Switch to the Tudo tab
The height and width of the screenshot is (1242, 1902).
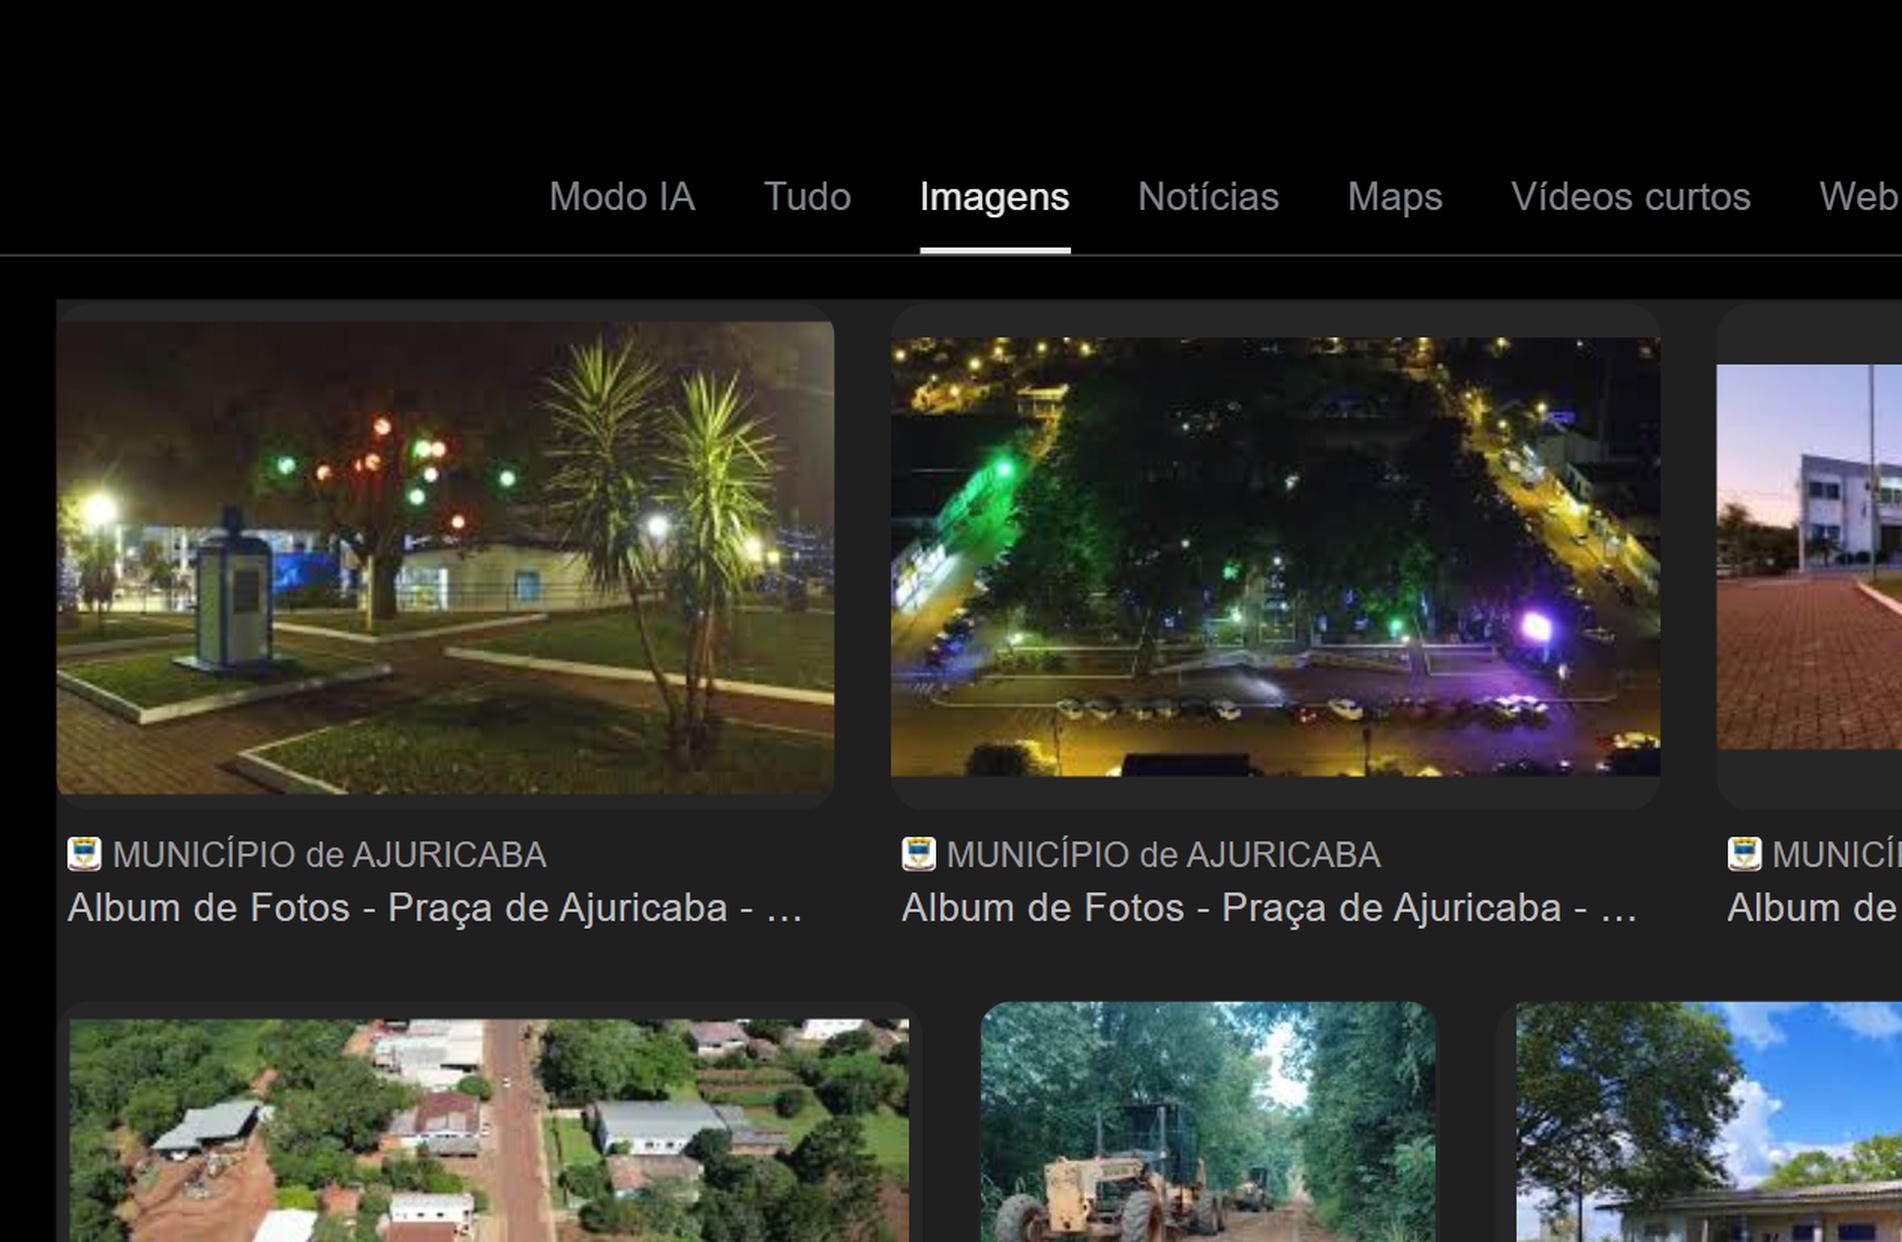click(x=807, y=197)
